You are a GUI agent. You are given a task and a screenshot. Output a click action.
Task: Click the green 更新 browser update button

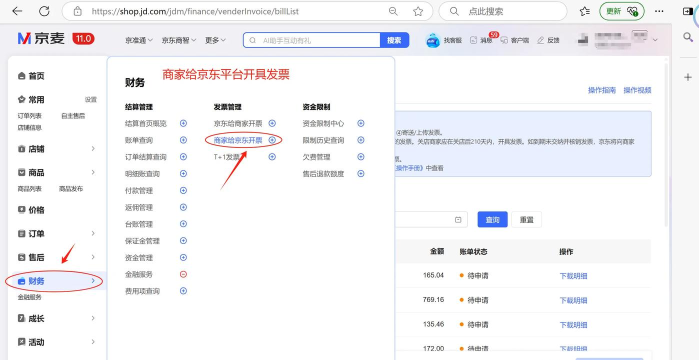621,12
